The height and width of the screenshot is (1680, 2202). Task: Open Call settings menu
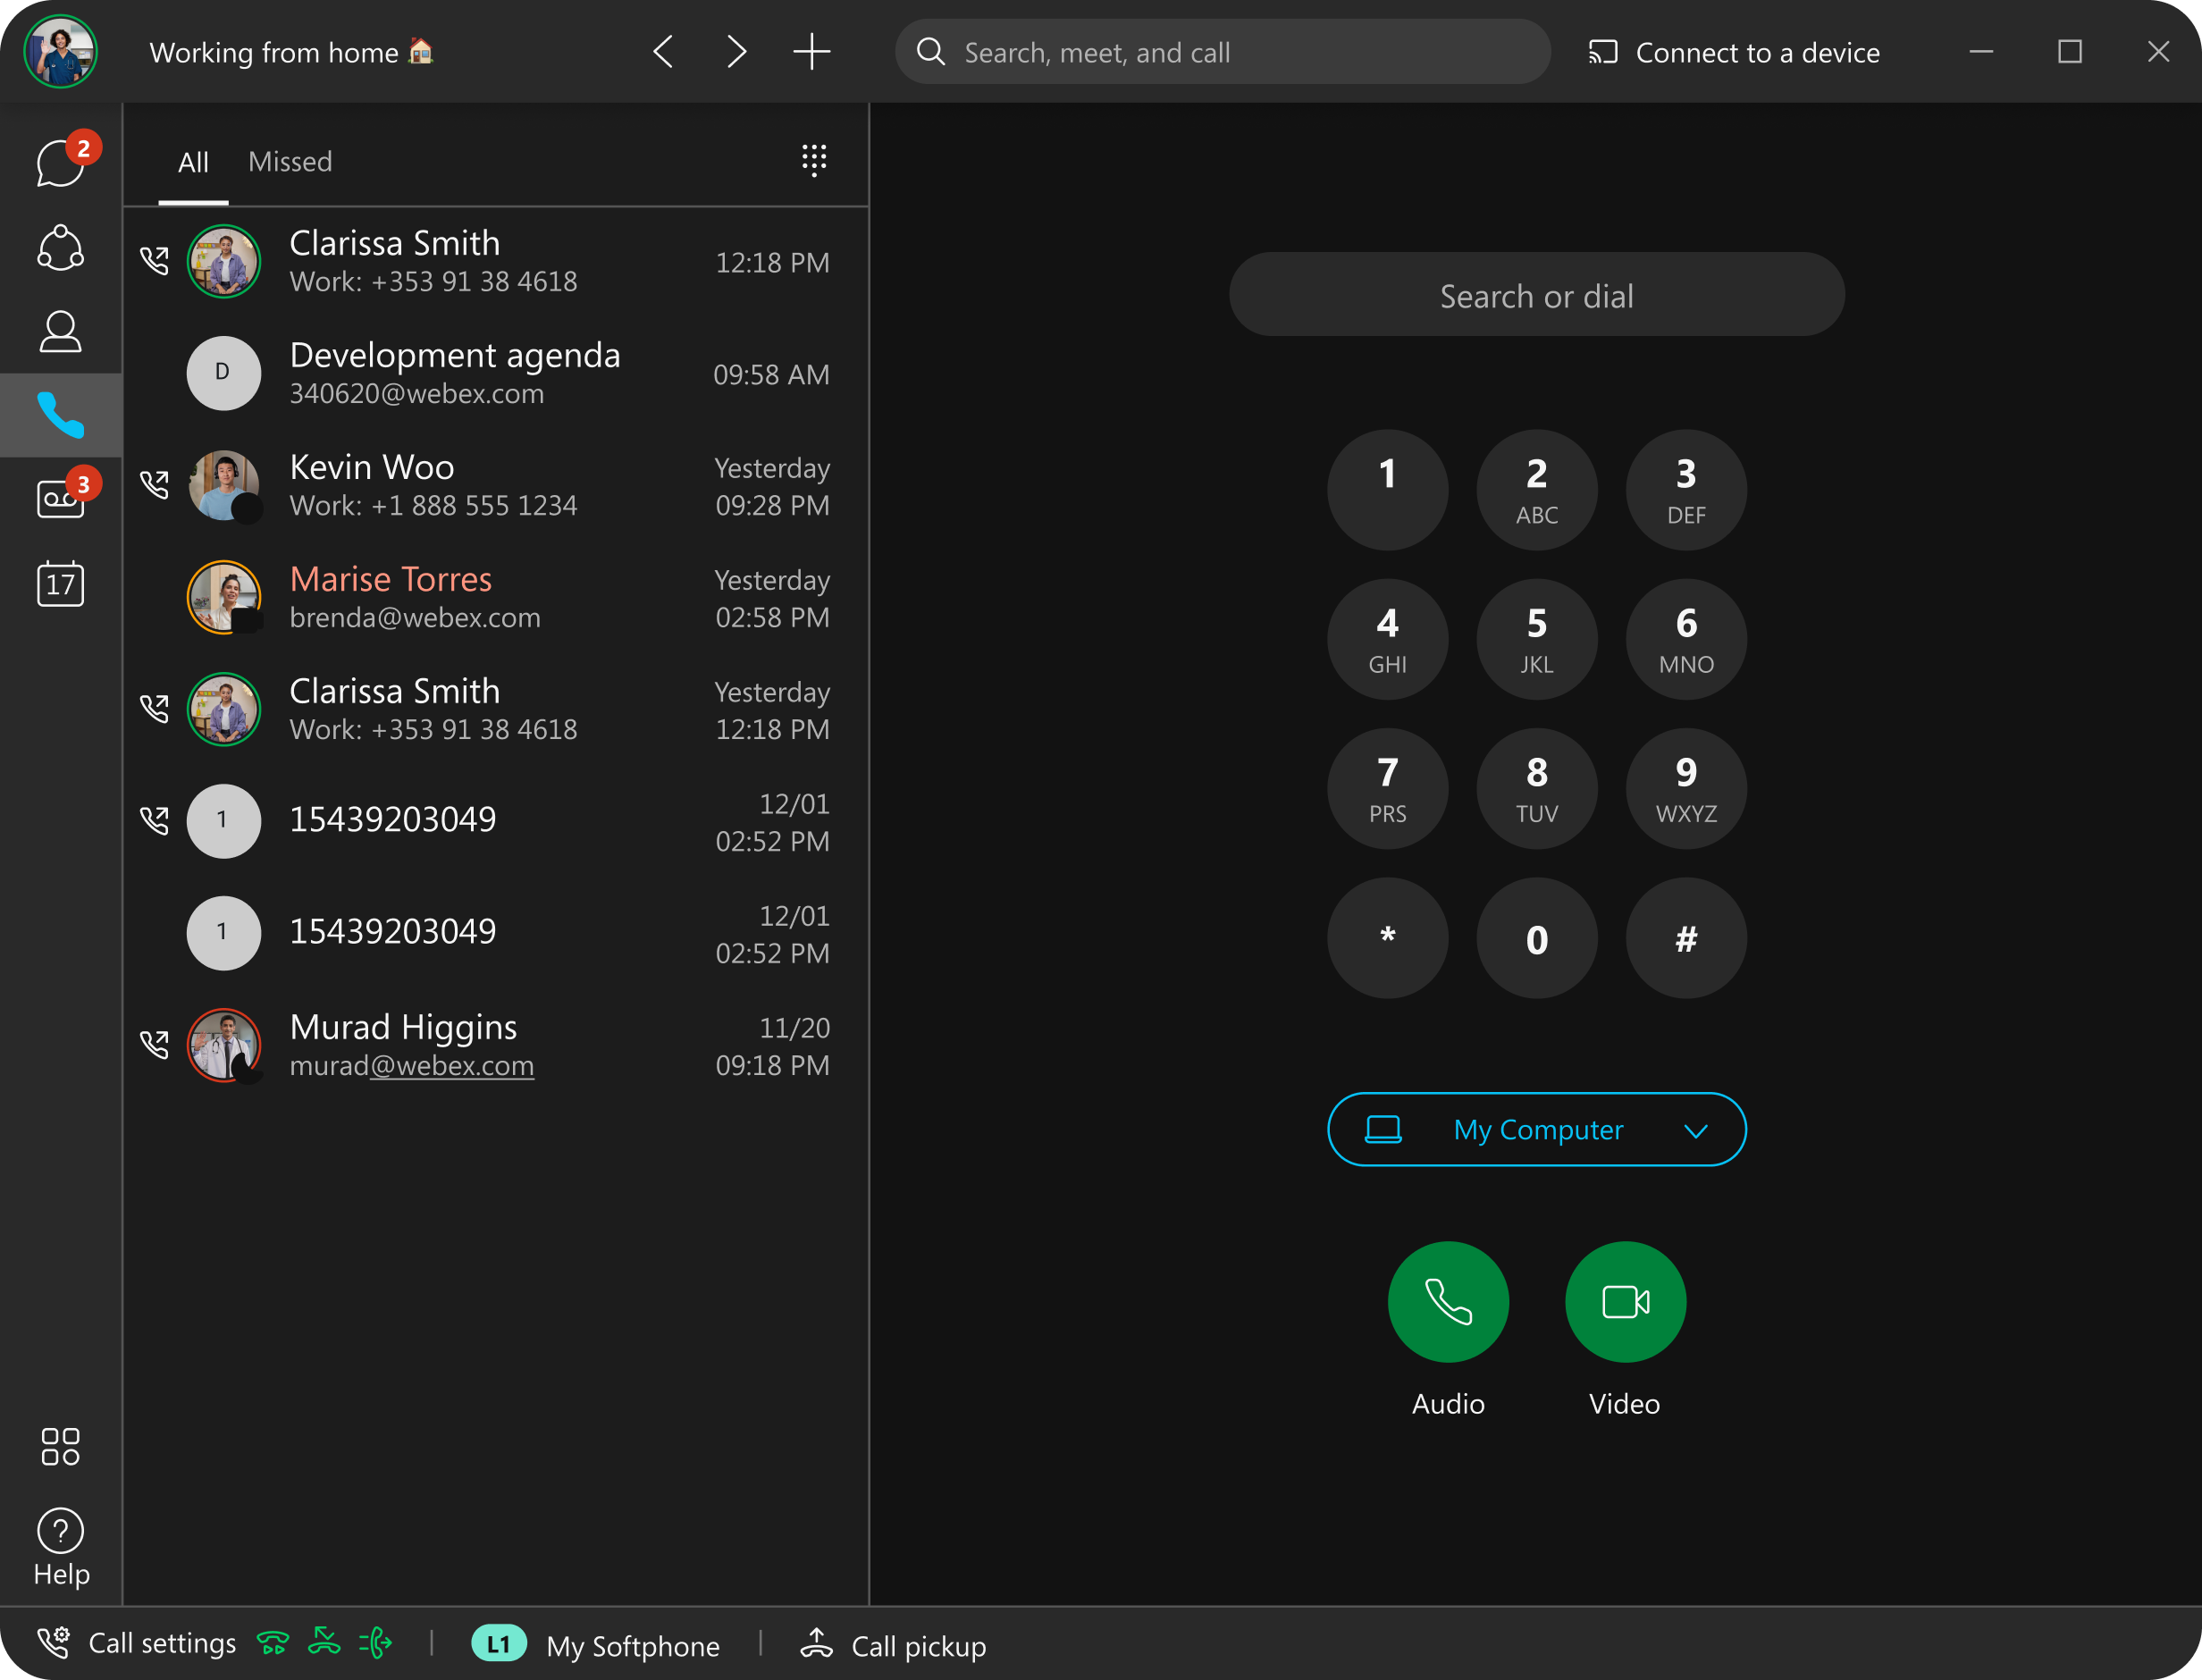[x=138, y=1643]
